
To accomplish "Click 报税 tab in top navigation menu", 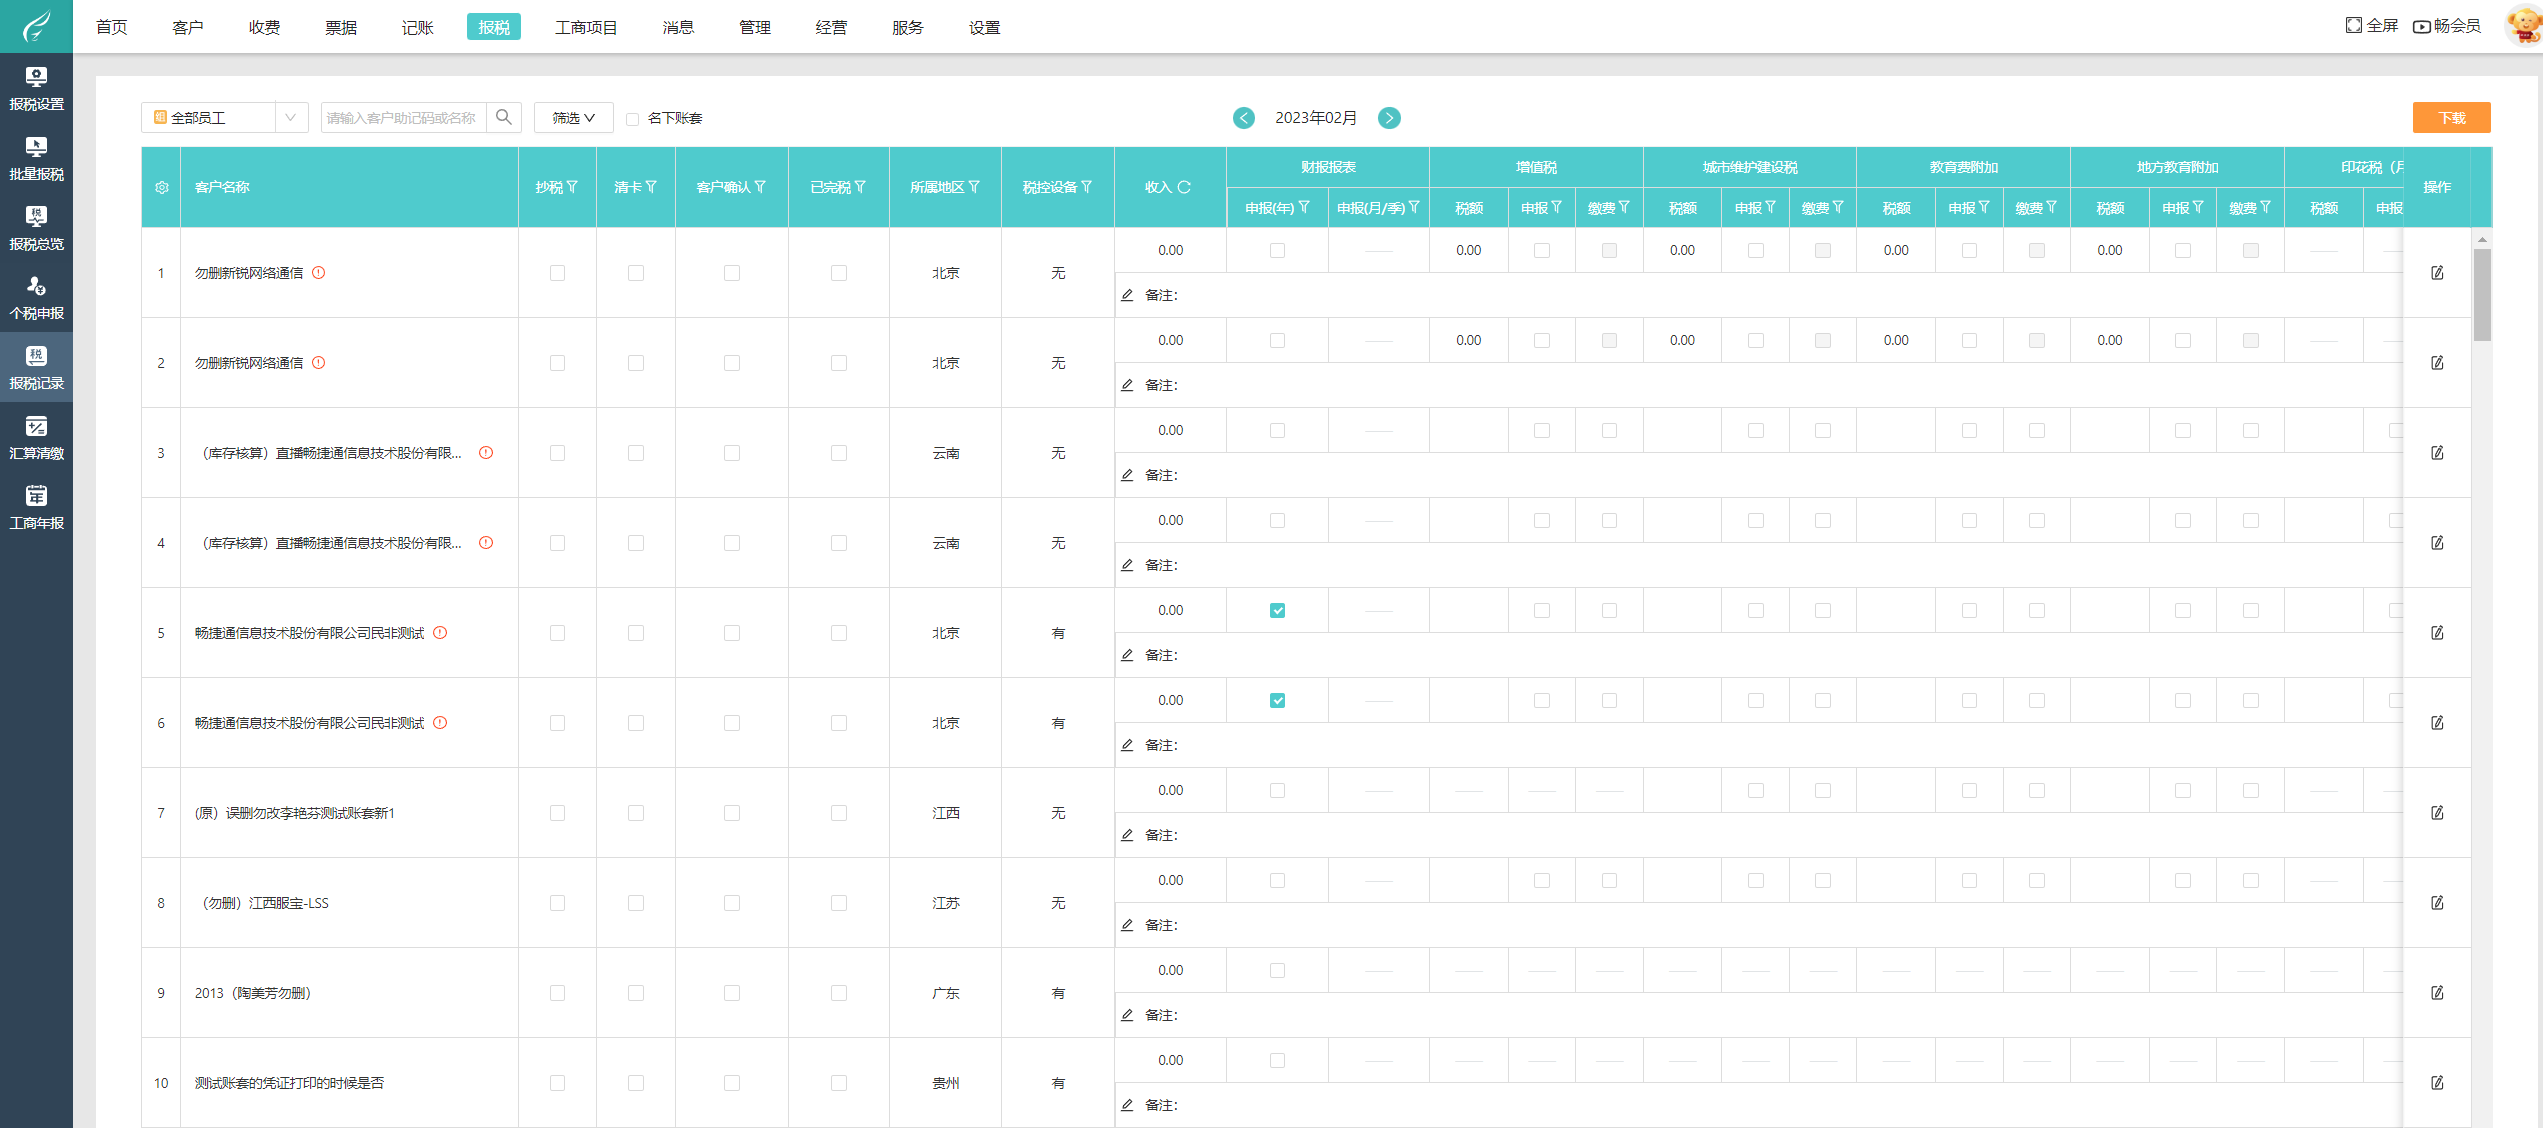I will [x=493, y=28].
